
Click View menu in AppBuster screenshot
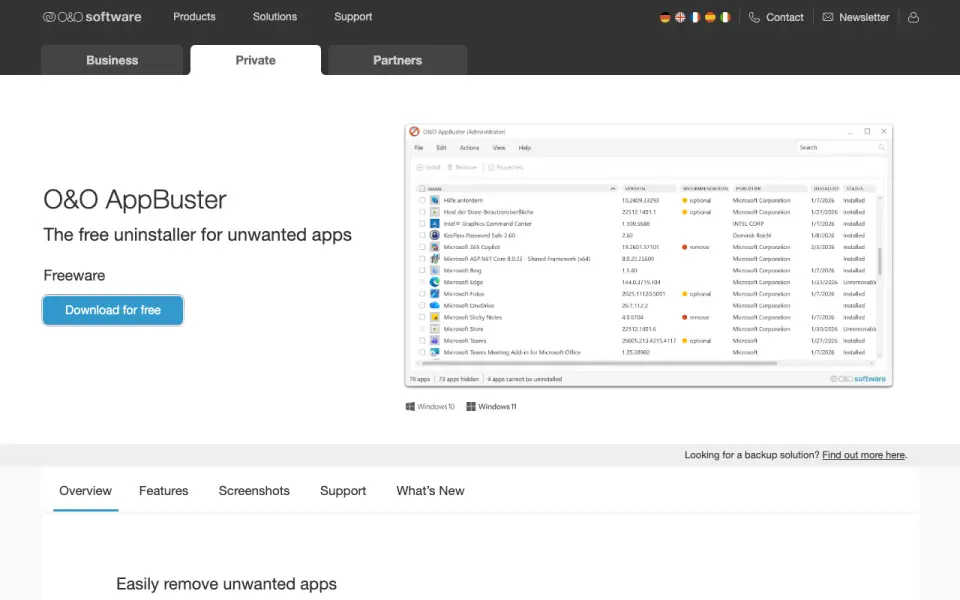pos(499,148)
